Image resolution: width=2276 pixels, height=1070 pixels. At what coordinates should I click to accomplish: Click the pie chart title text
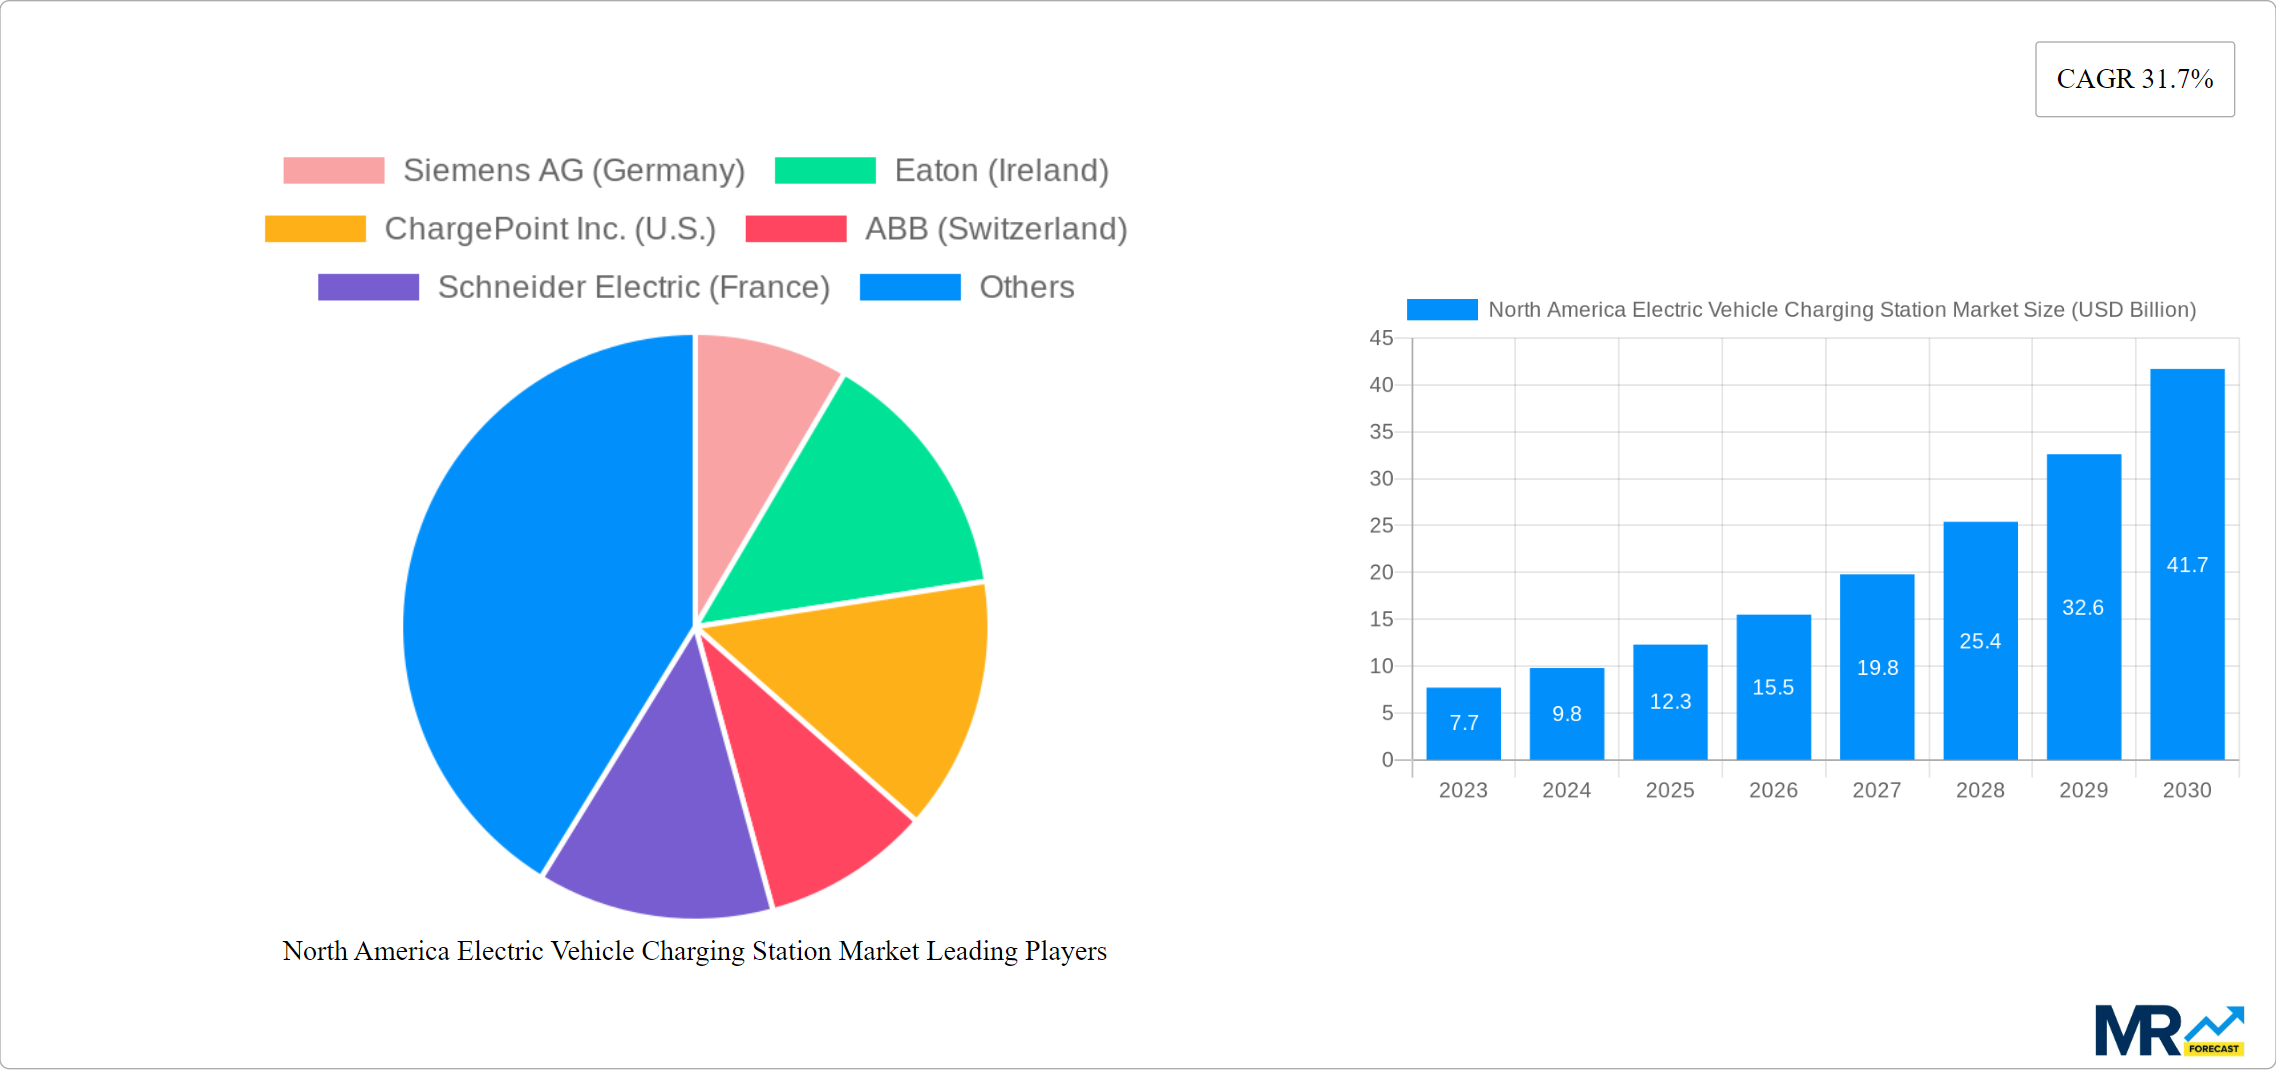[x=694, y=951]
